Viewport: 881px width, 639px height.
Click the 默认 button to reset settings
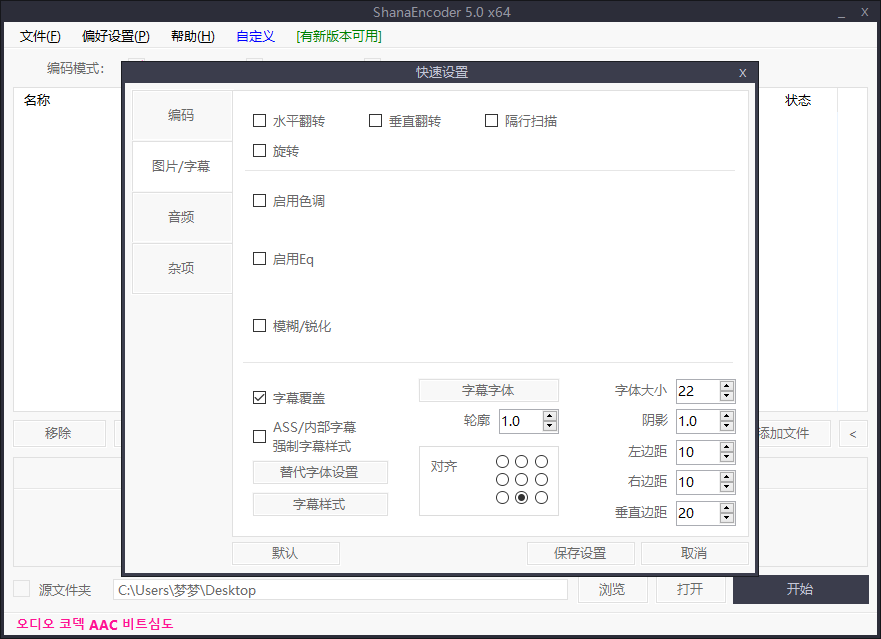(286, 553)
